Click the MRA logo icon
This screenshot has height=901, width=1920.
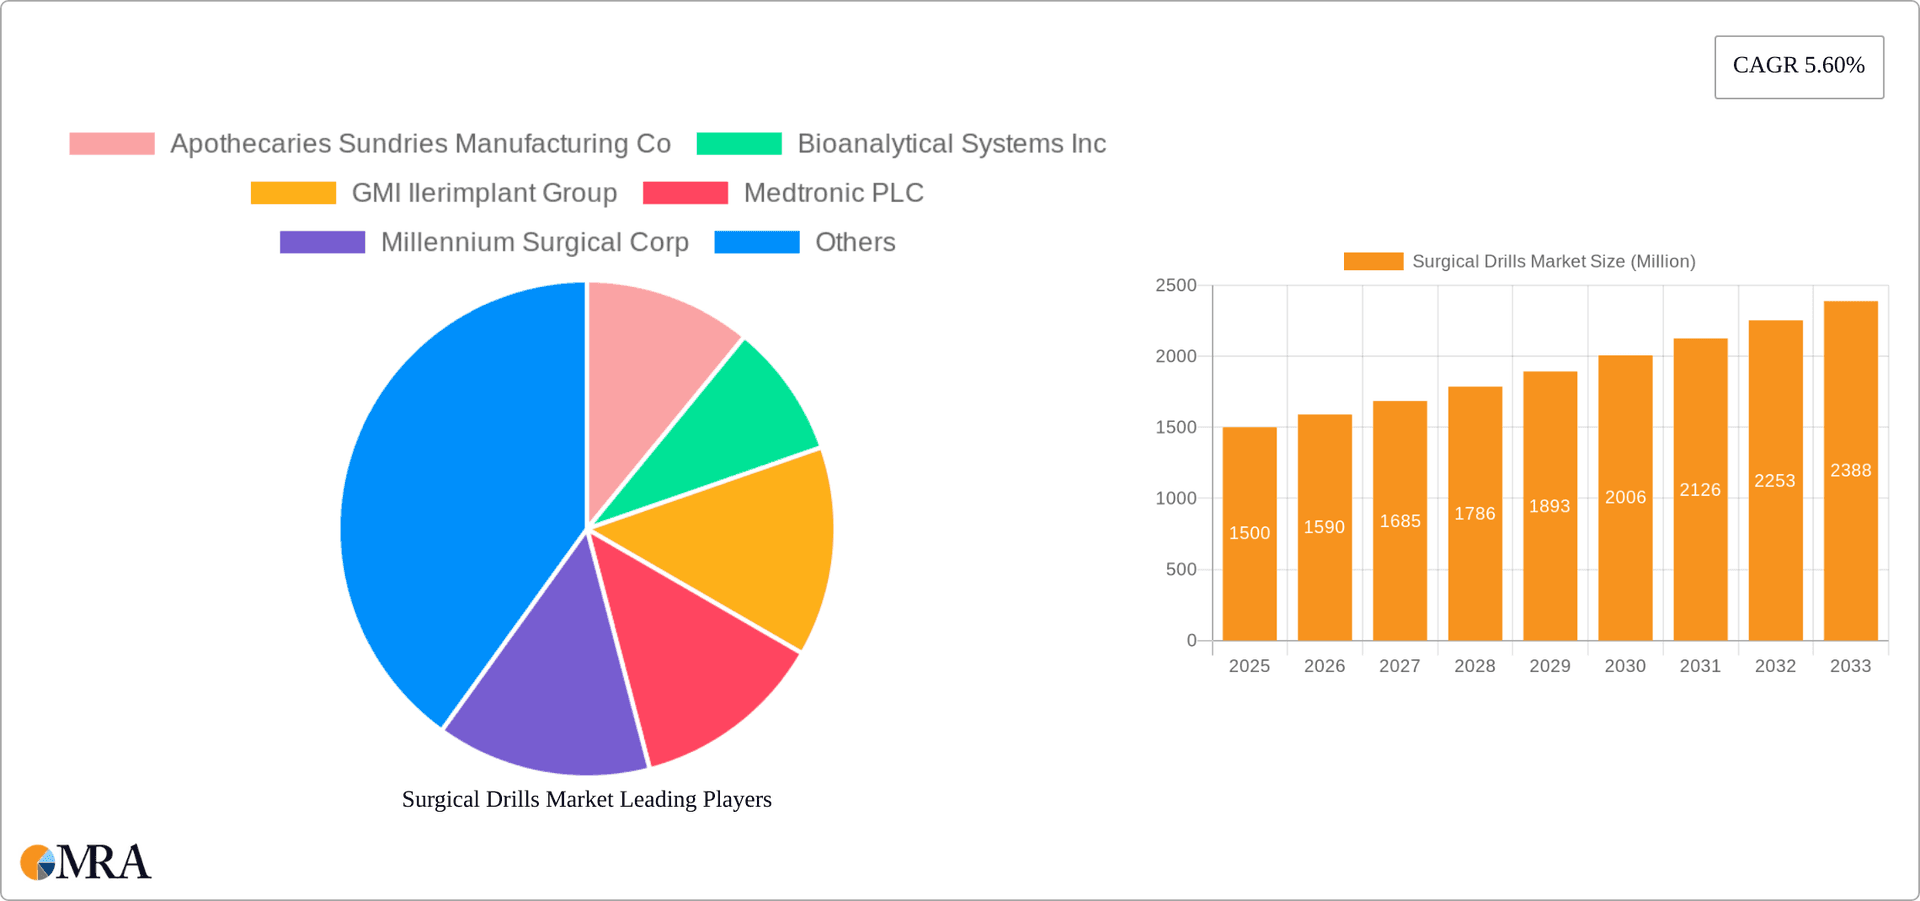(x=38, y=861)
